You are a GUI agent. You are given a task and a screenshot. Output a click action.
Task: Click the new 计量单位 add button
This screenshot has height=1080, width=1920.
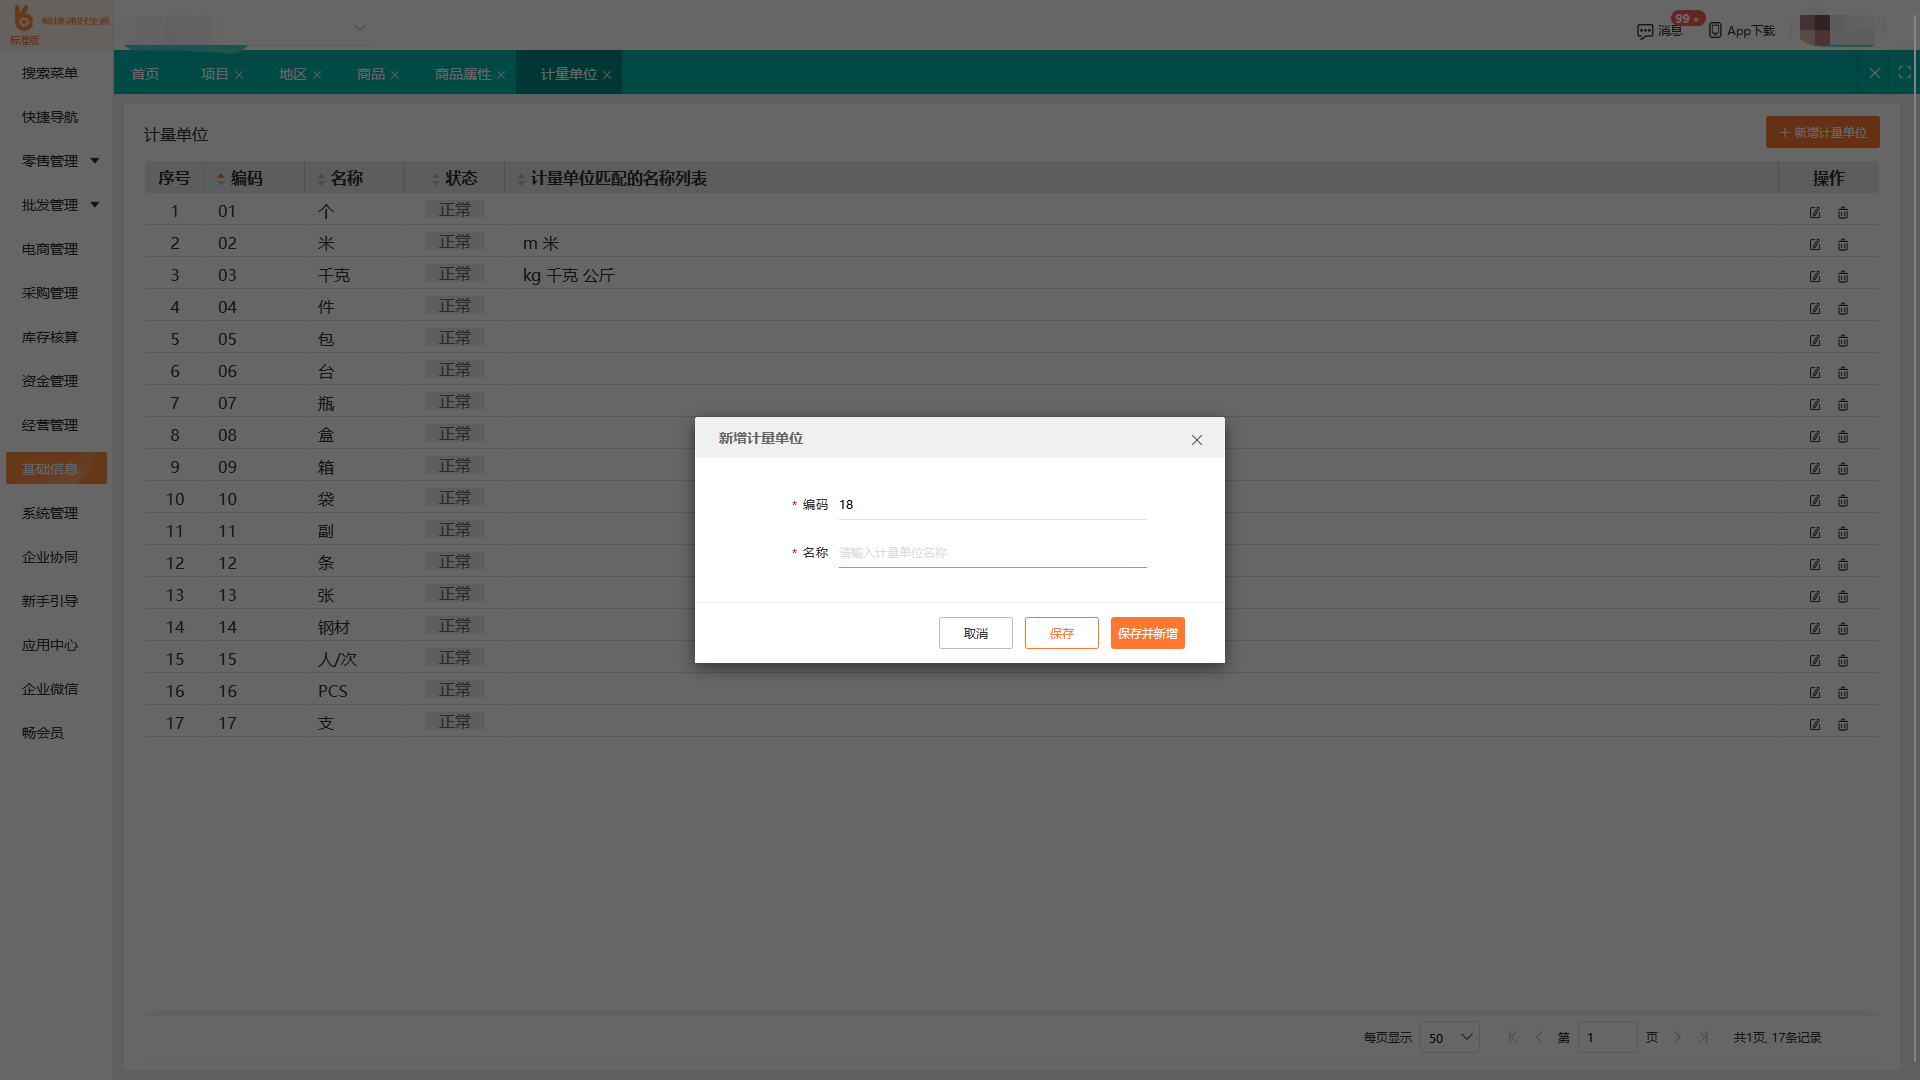[1822, 132]
